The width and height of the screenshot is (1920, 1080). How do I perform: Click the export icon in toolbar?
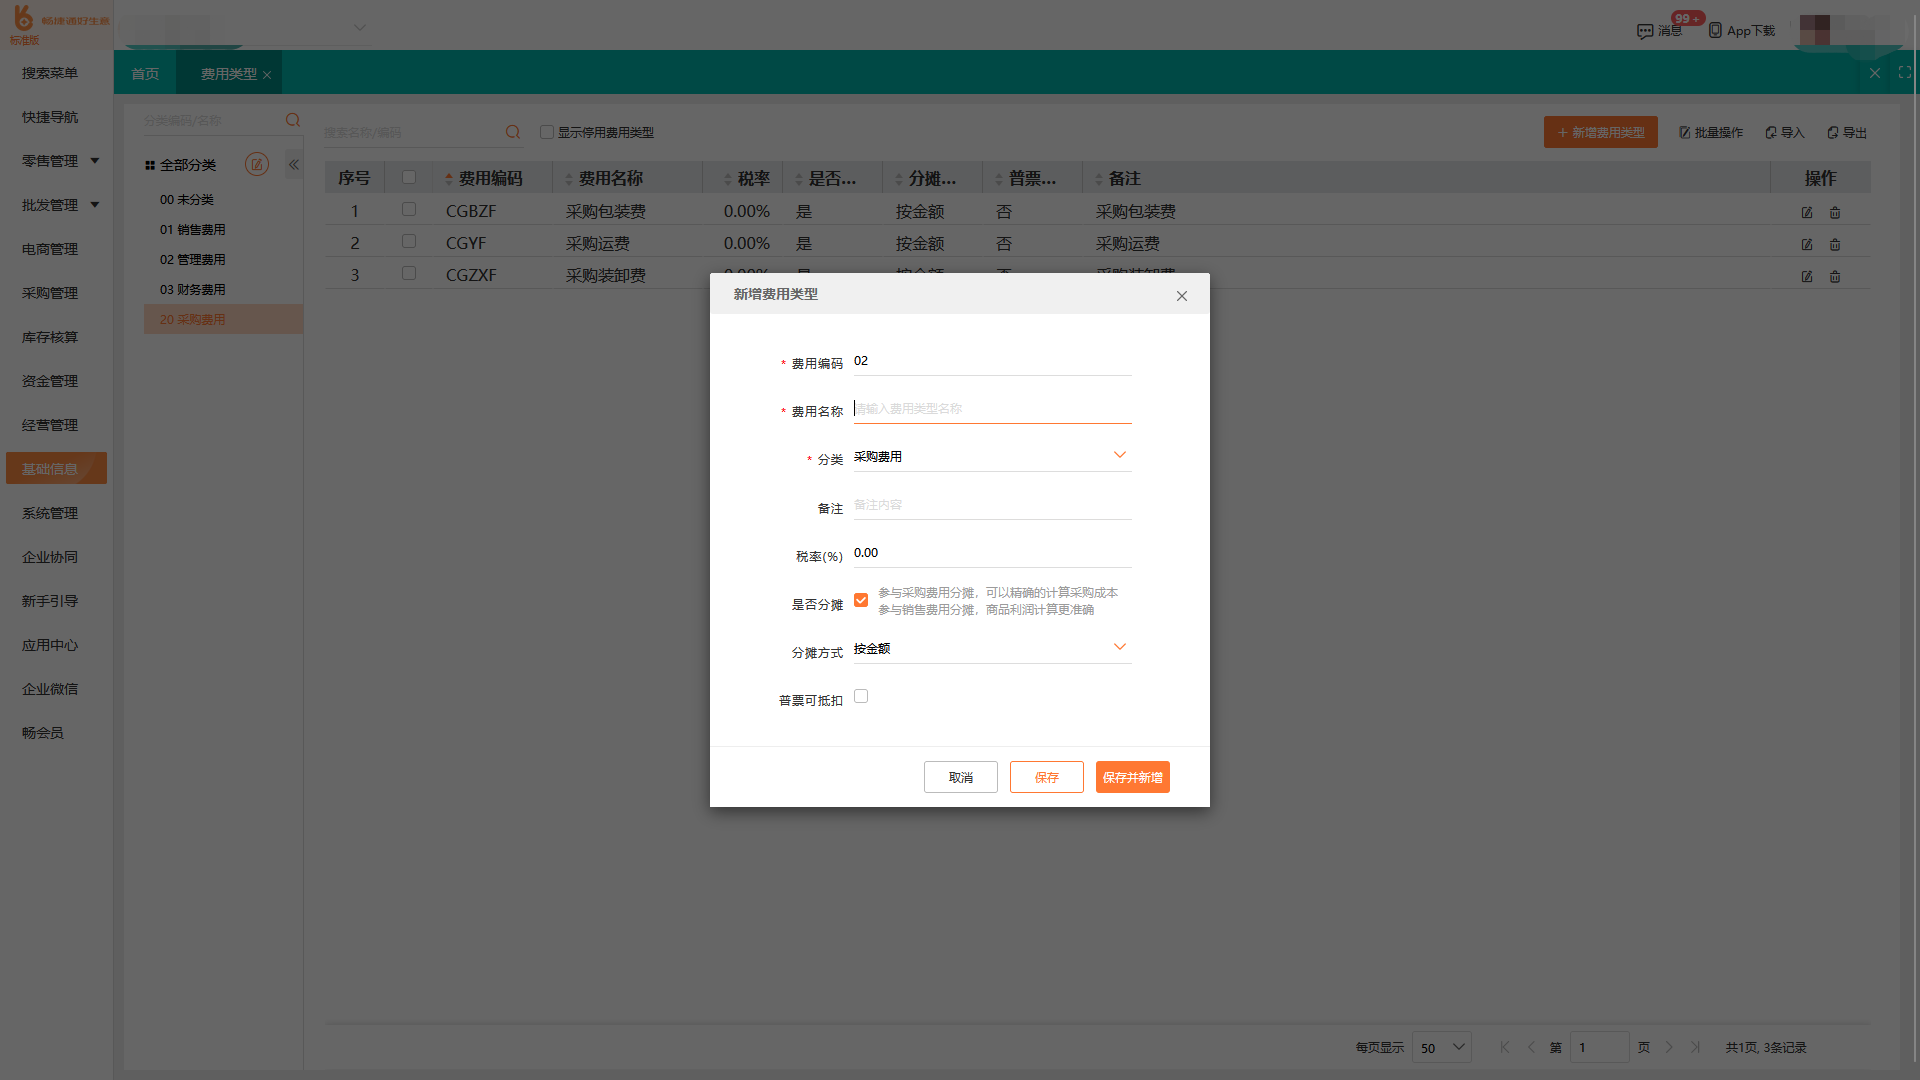1846,131
